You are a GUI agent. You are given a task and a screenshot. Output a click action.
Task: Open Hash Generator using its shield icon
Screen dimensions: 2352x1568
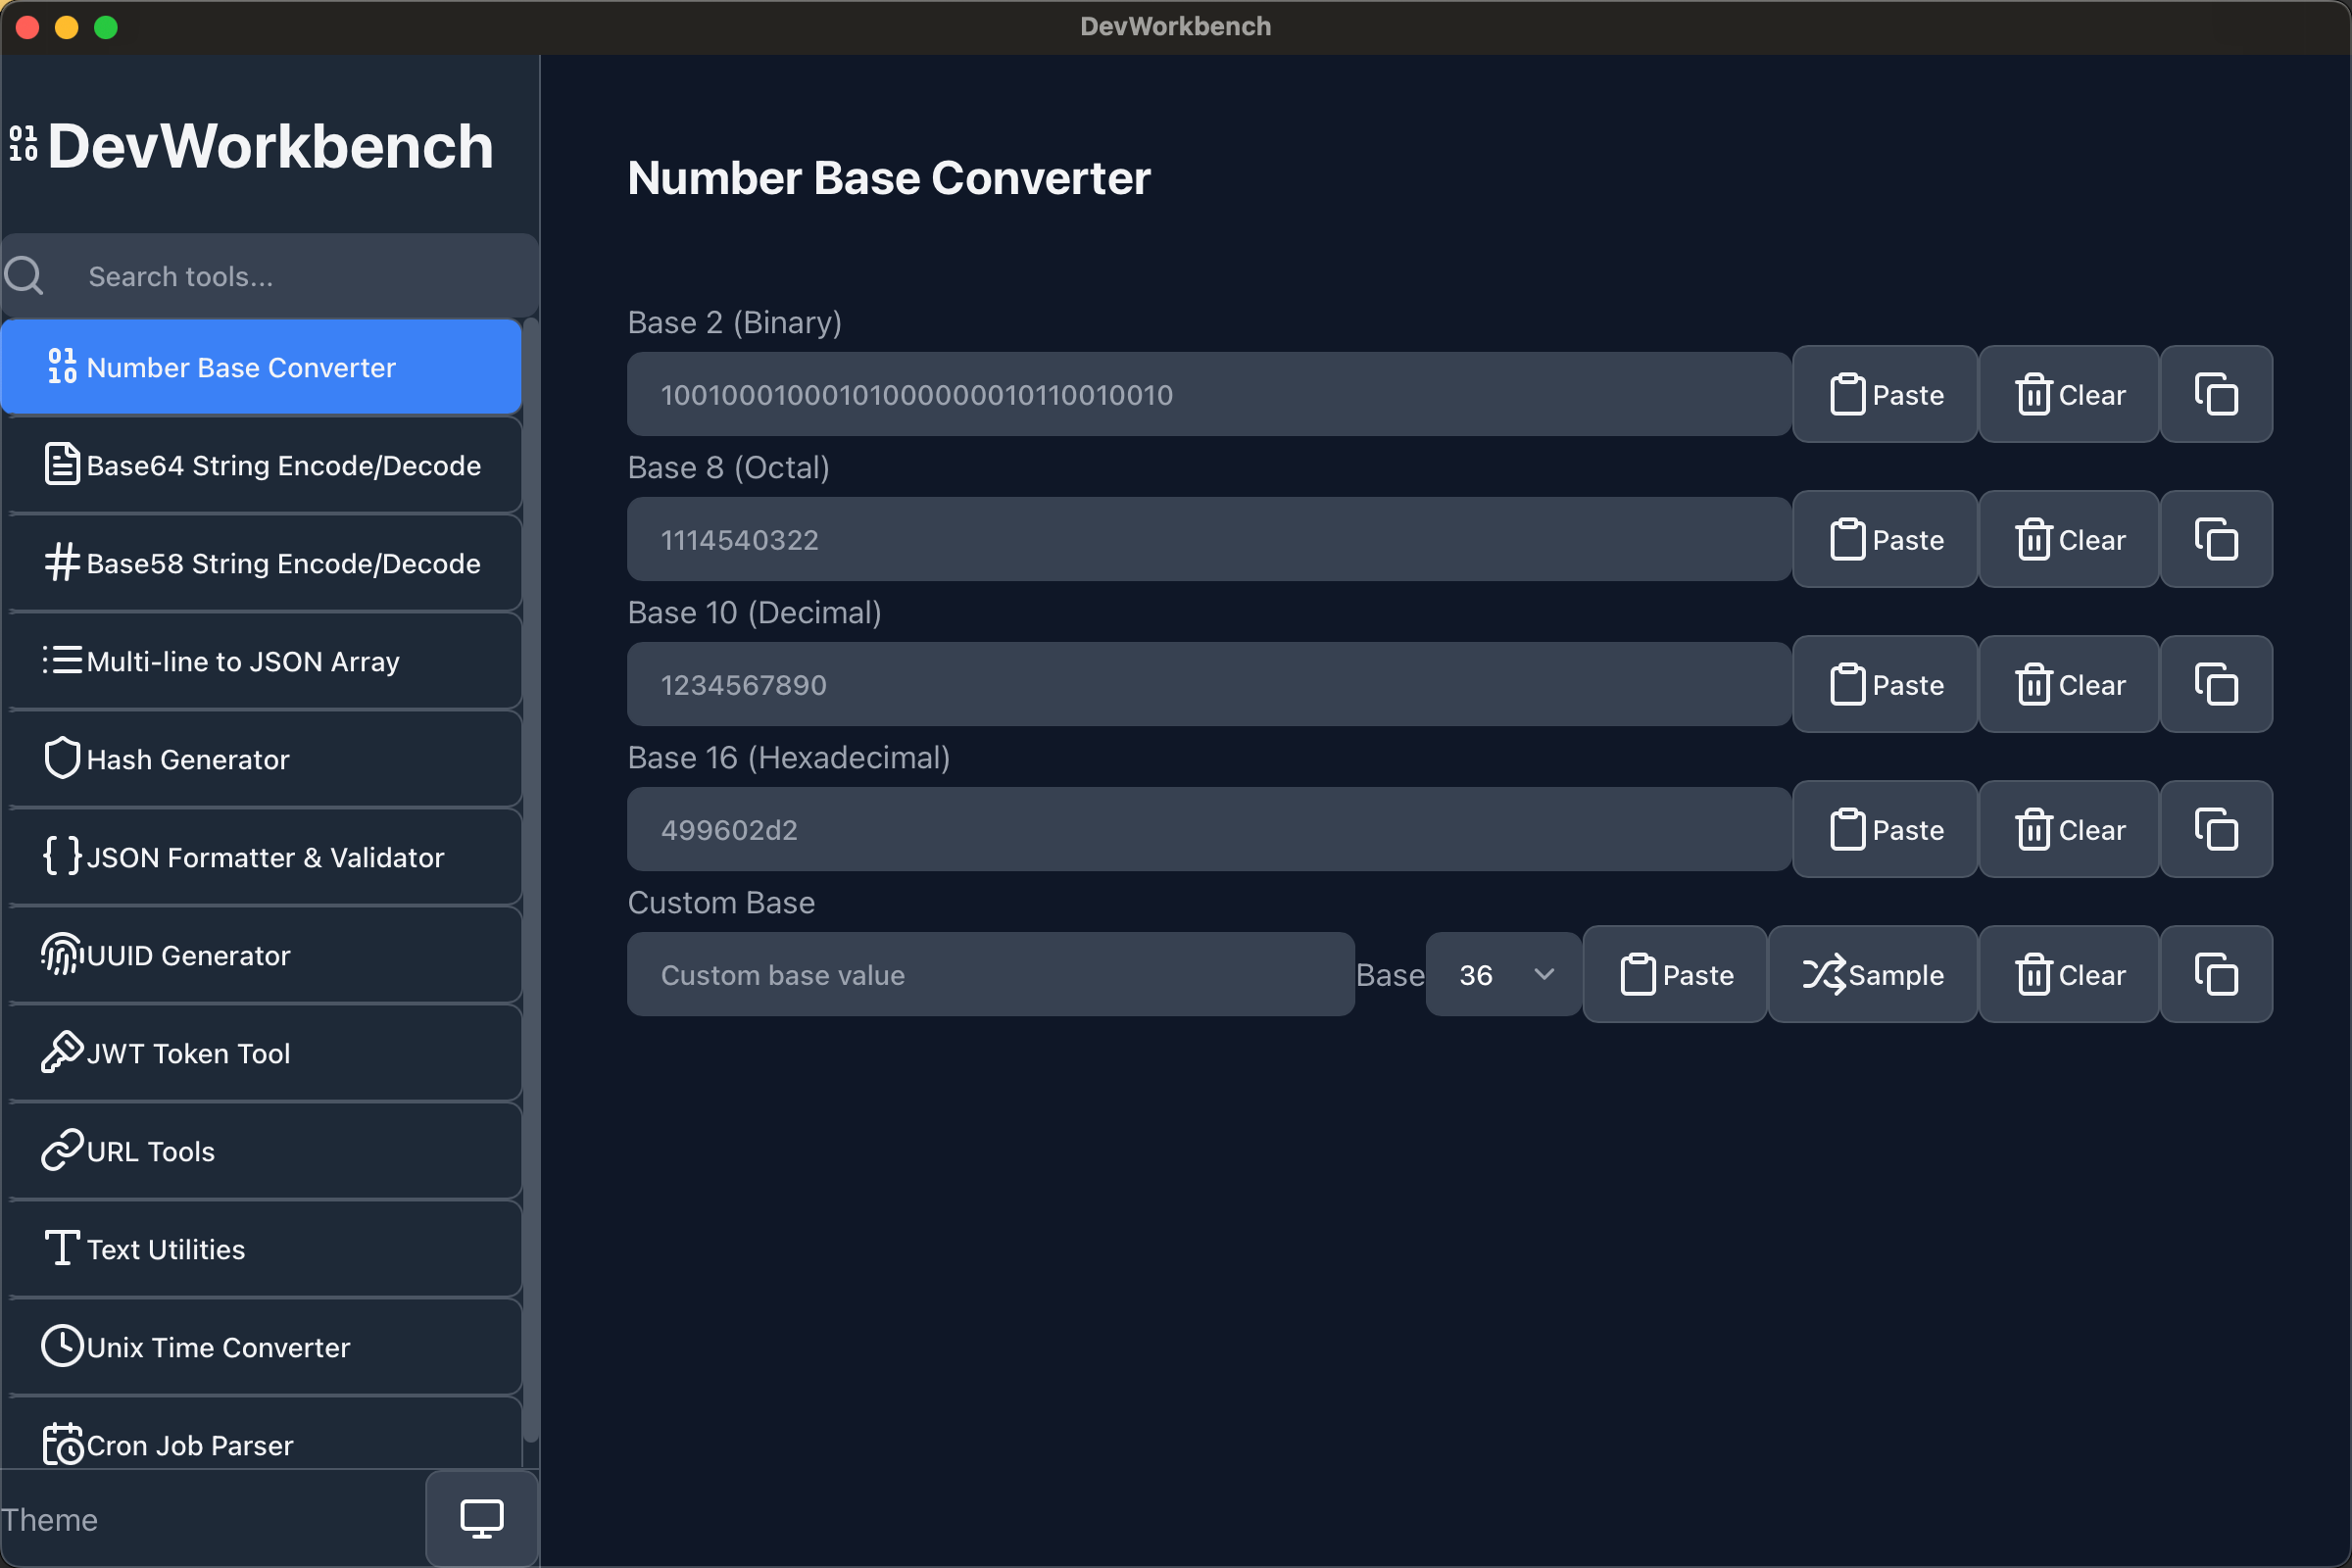[62, 758]
